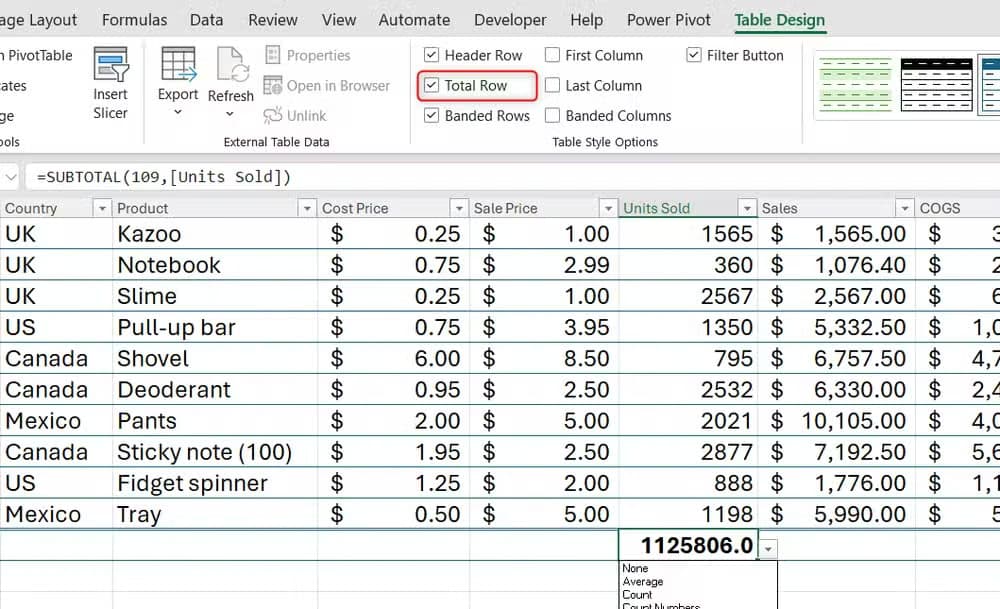Select the Pull-up bar product cell

(215, 327)
